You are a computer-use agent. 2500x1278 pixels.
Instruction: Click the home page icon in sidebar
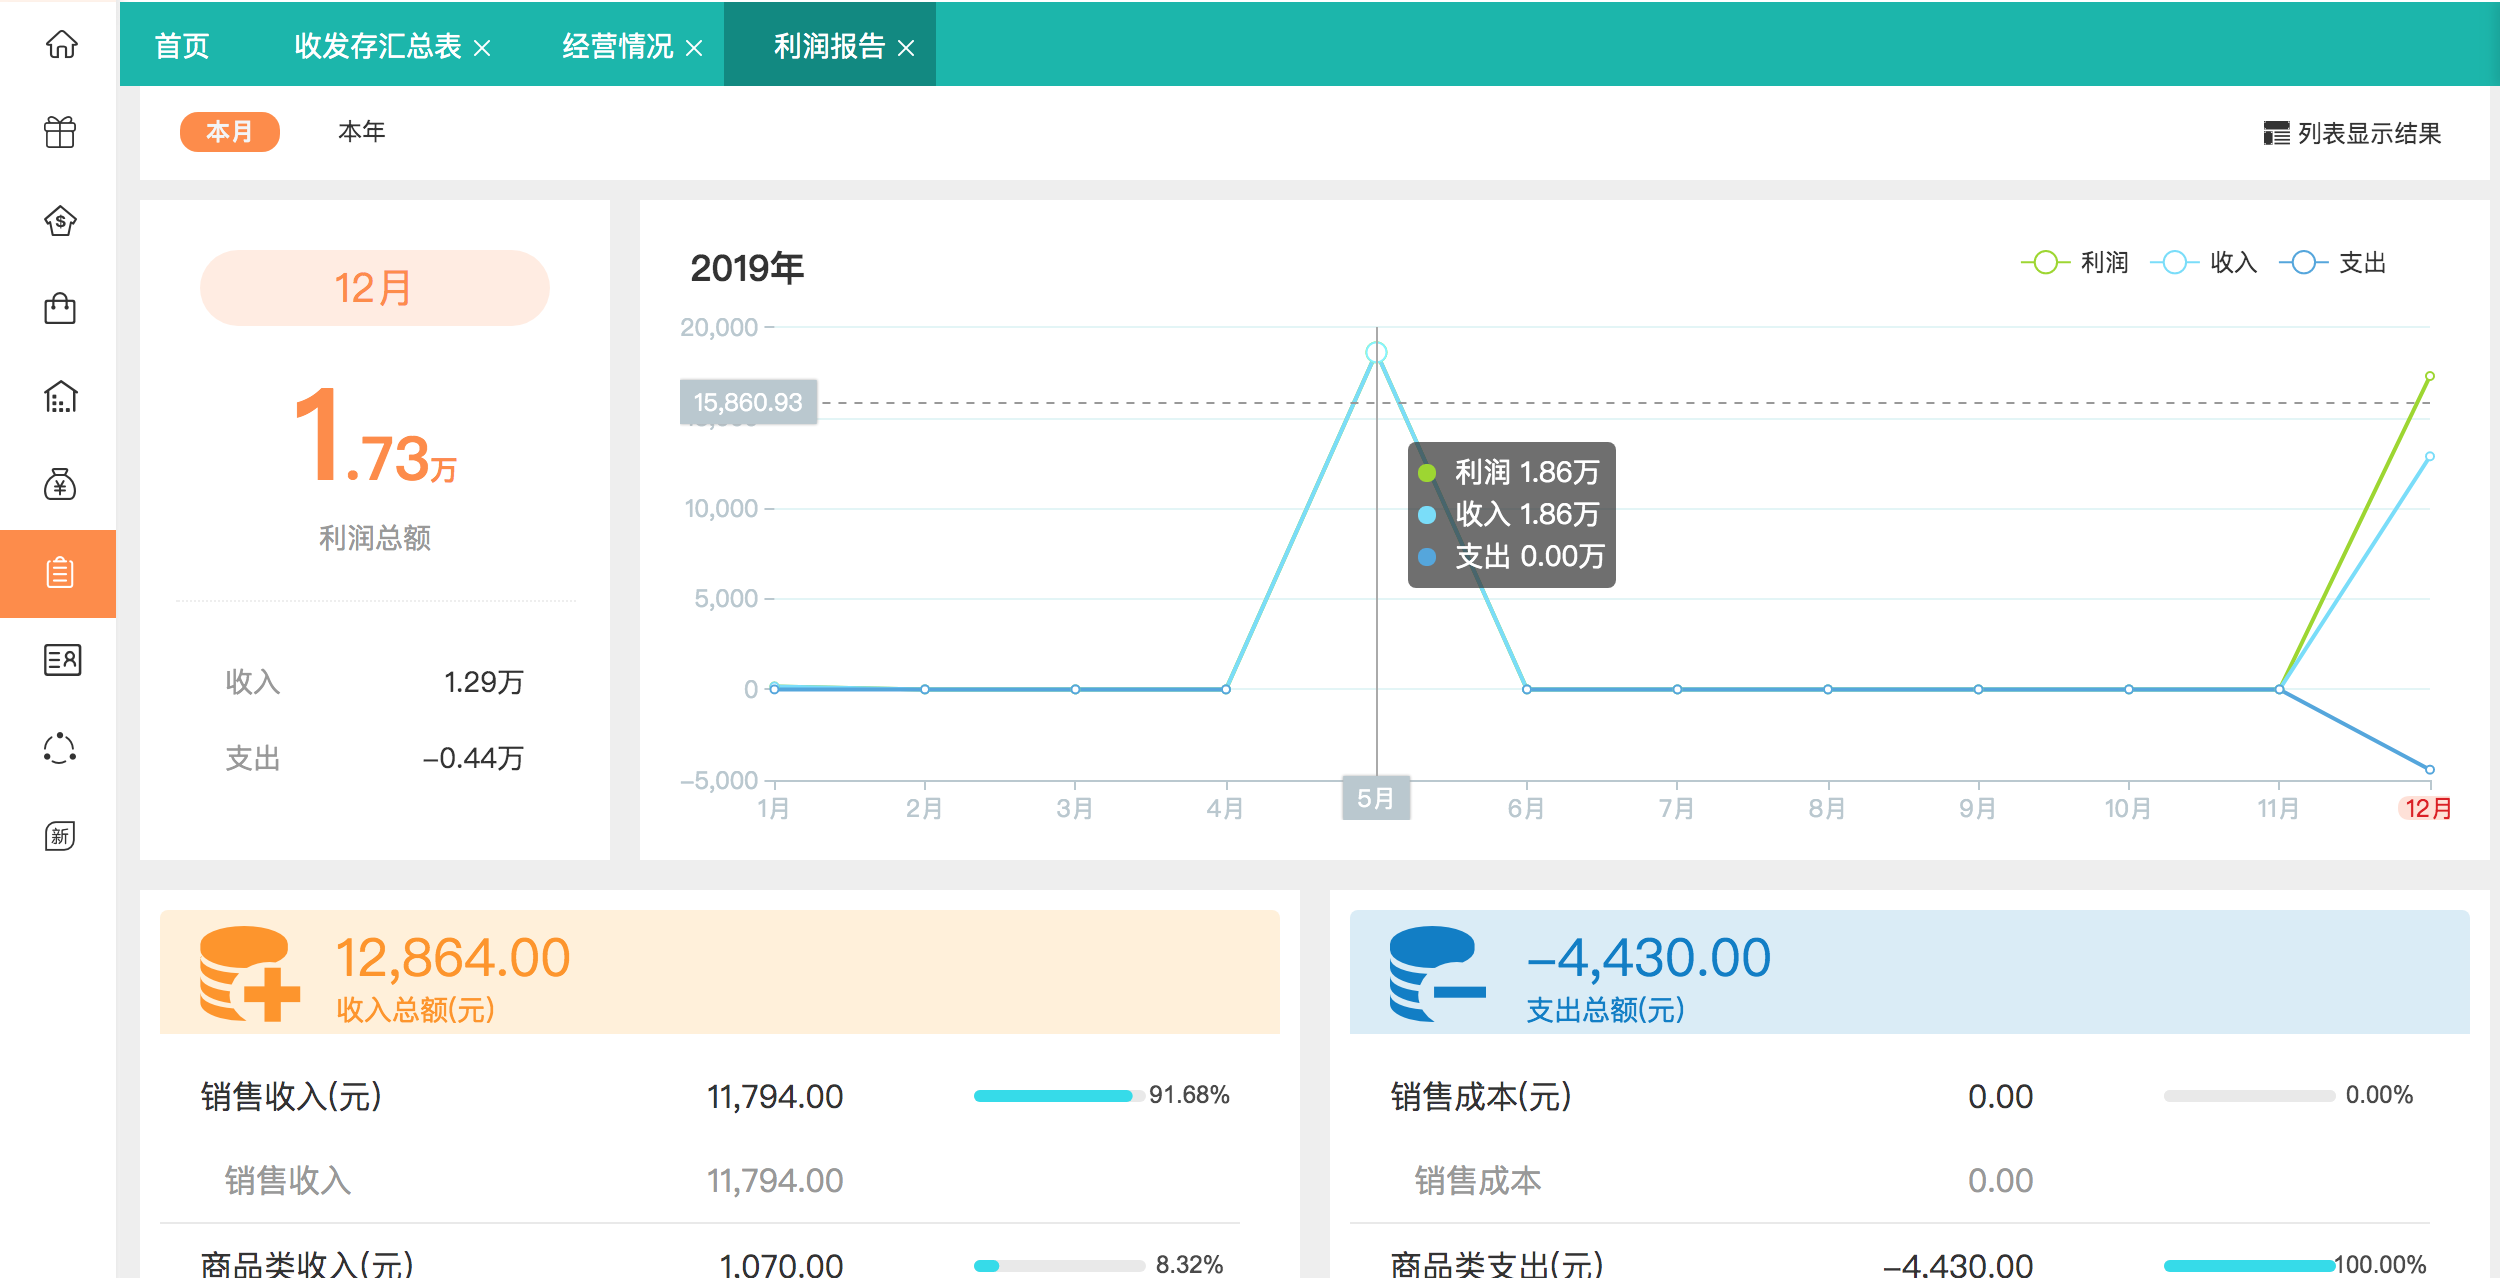pos(62,44)
